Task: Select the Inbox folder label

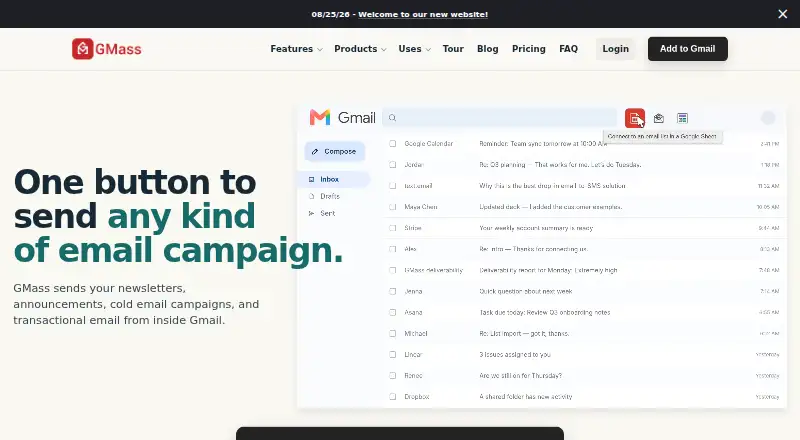Action: point(329,179)
